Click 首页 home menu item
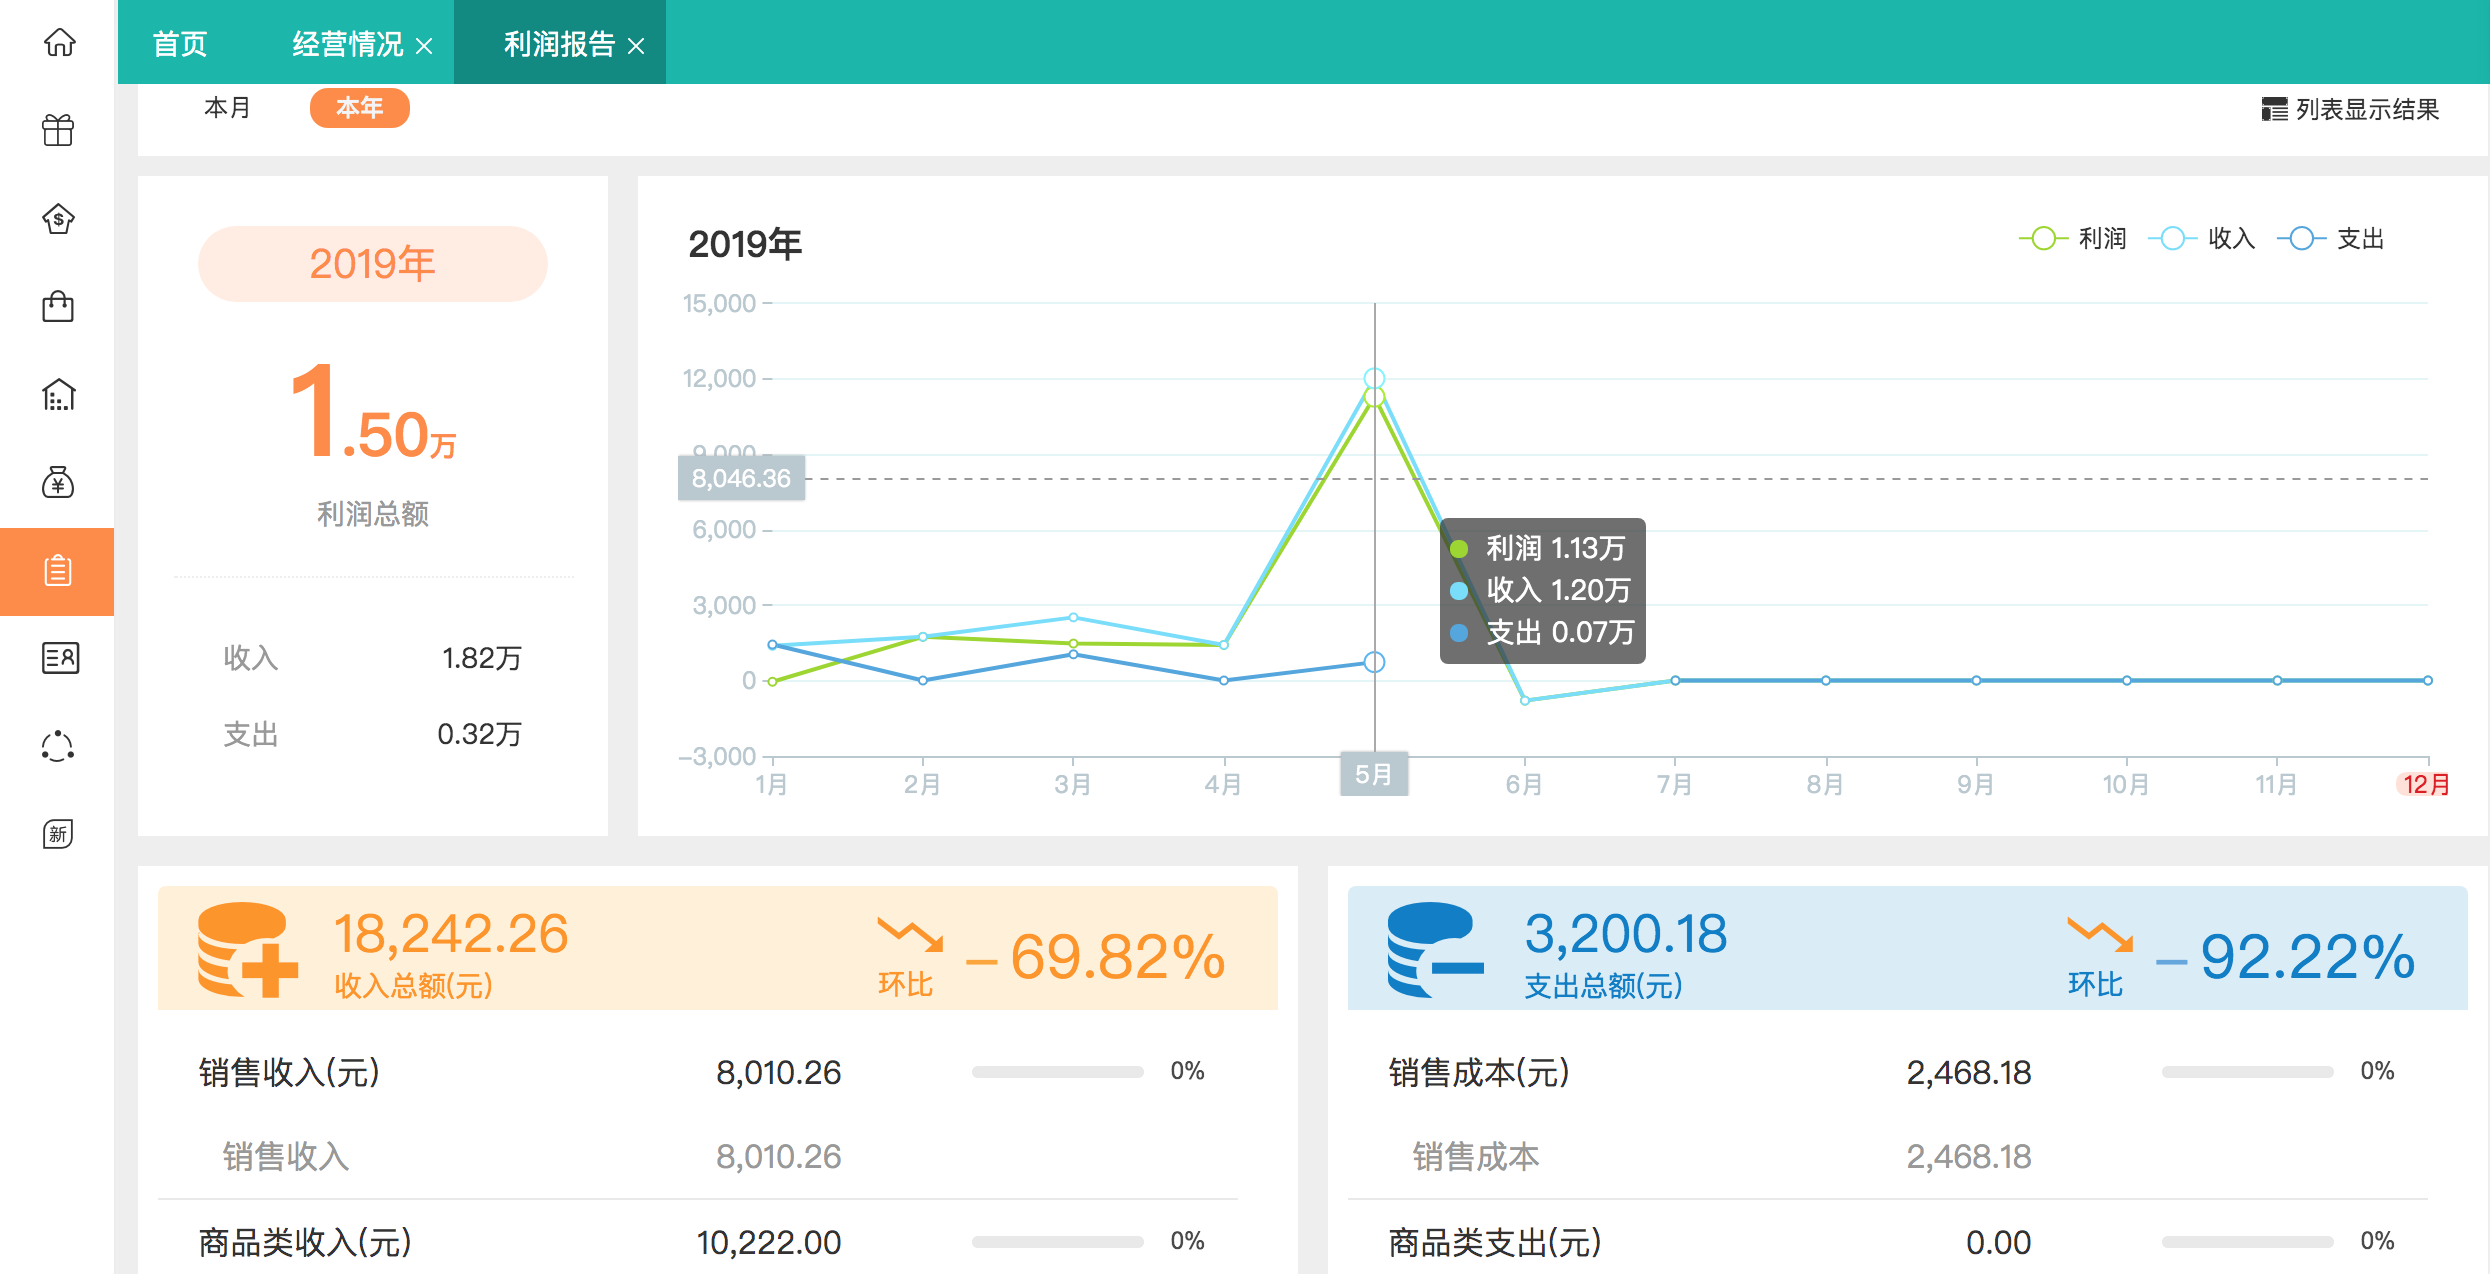Viewport: 2490px width, 1274px height. pyautogui.click(x=182, y=44)
